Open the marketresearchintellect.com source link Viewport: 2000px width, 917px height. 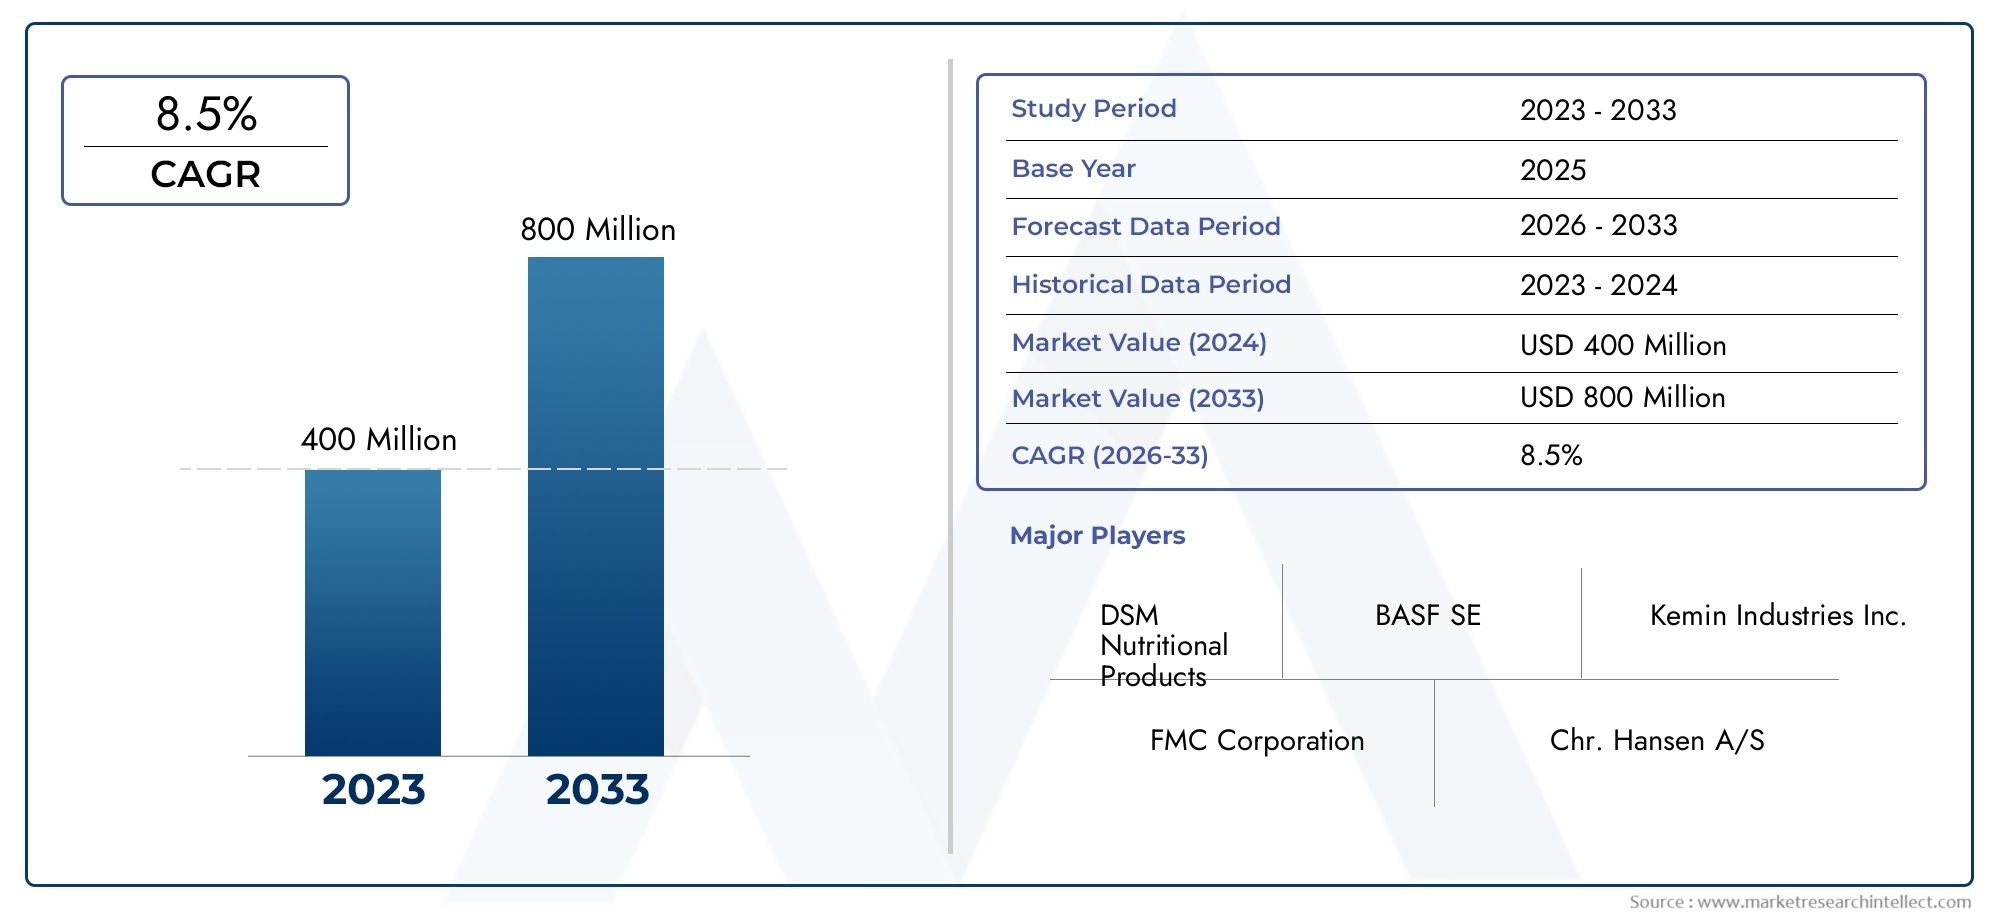click(x=1800, y=901)
